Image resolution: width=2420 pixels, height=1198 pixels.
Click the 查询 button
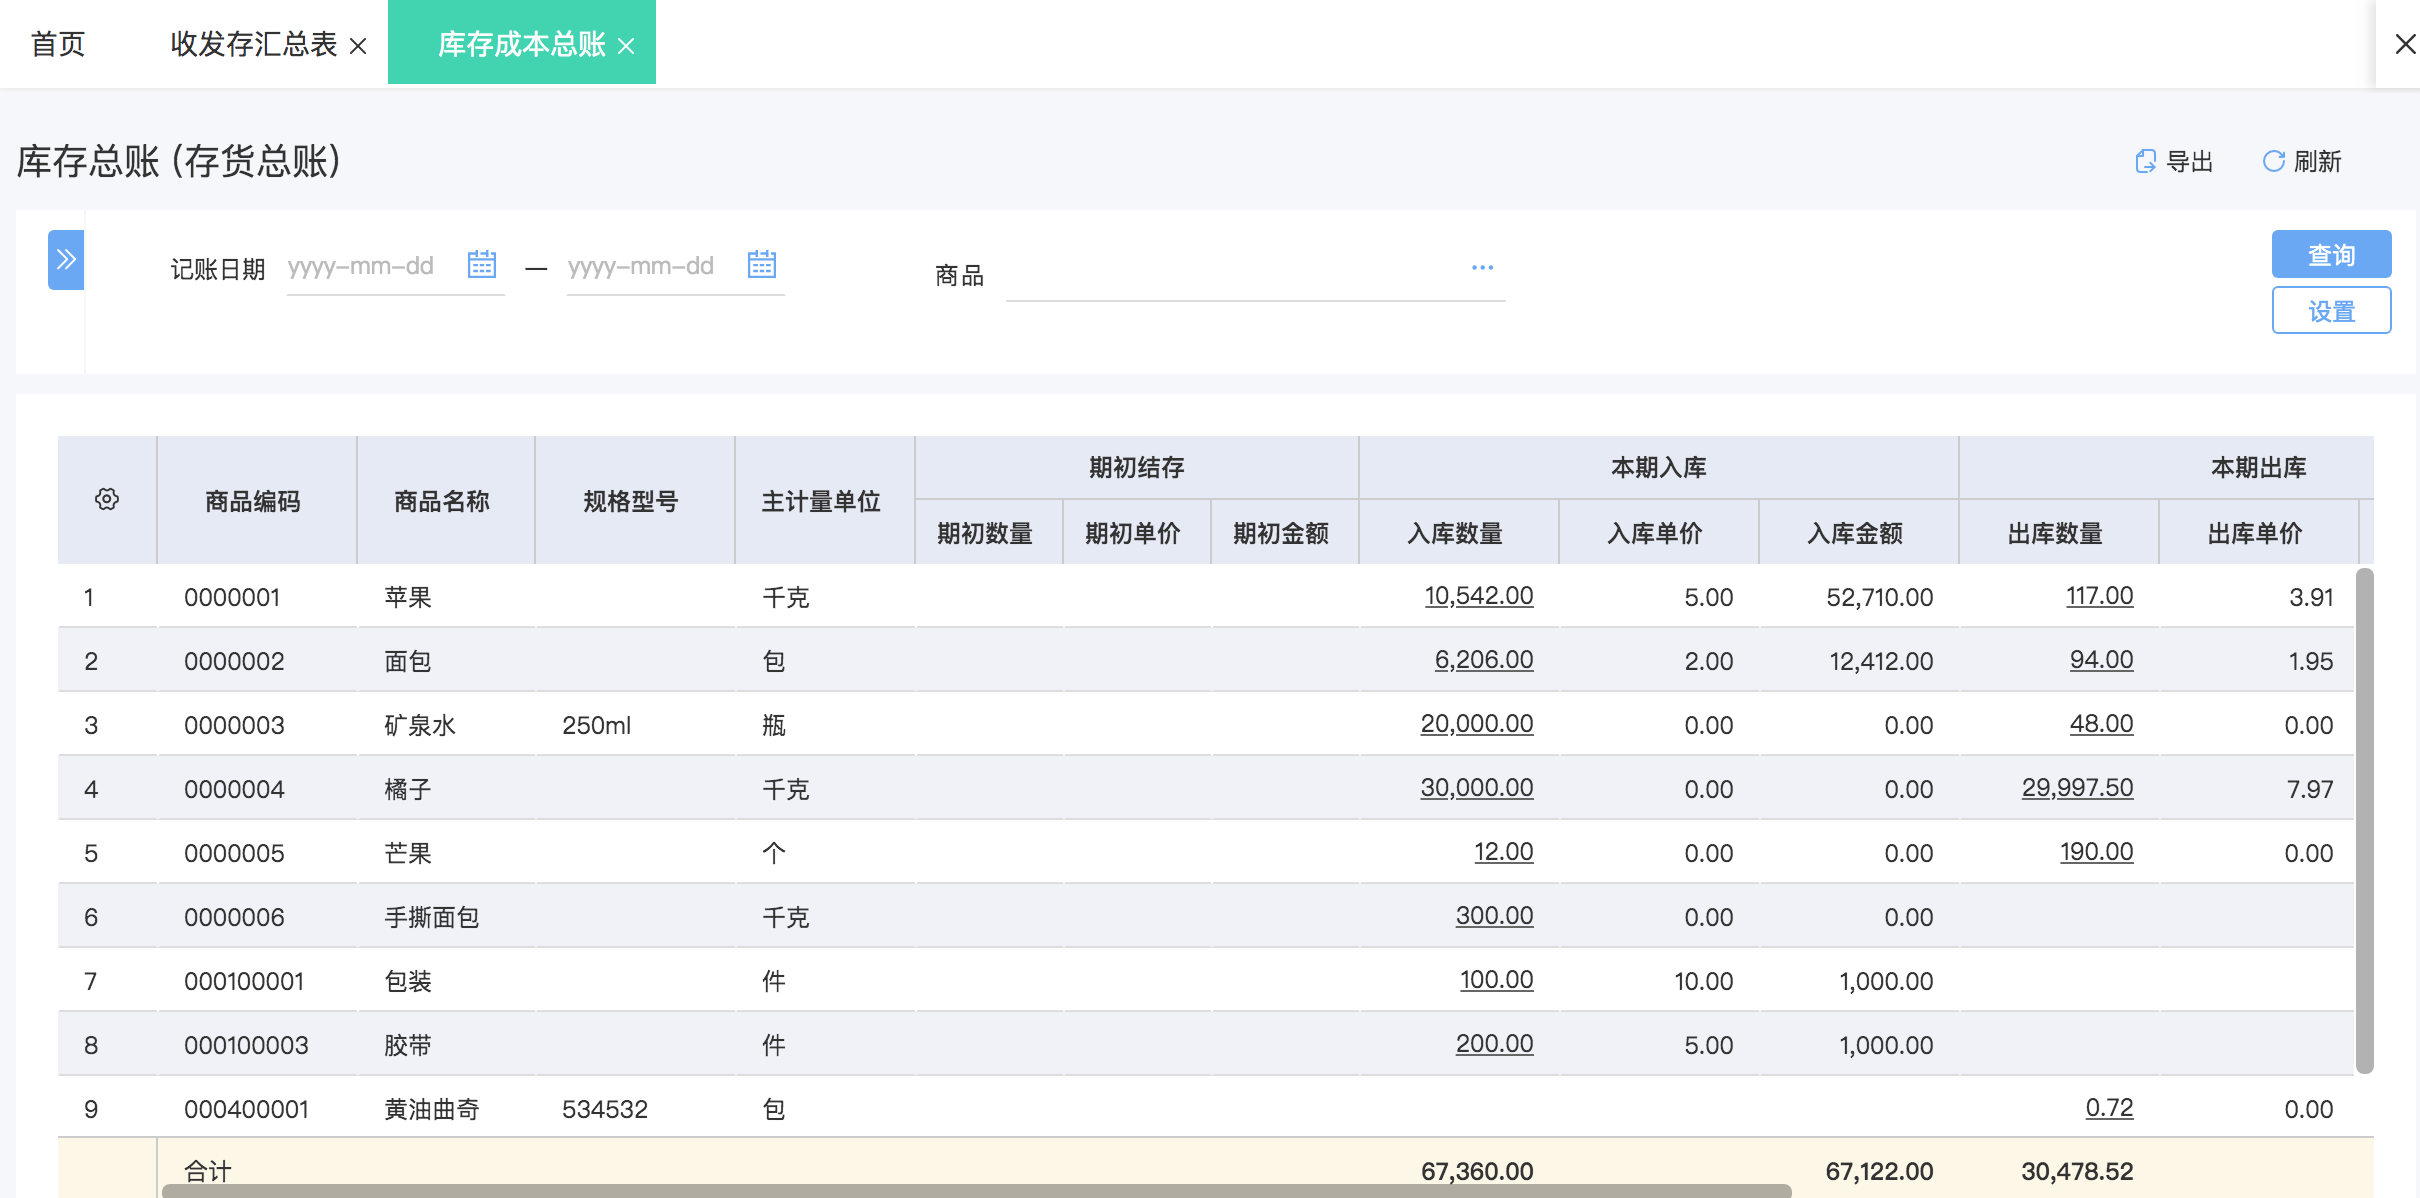(x=2332, y=258)
